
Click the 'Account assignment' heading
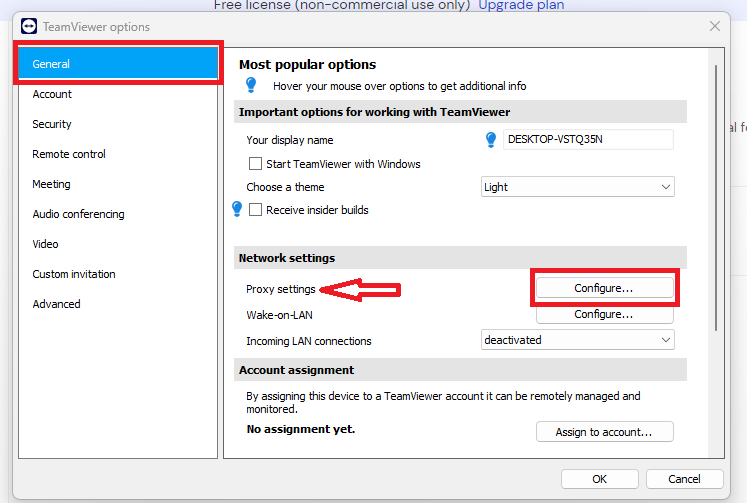(296, 370)
